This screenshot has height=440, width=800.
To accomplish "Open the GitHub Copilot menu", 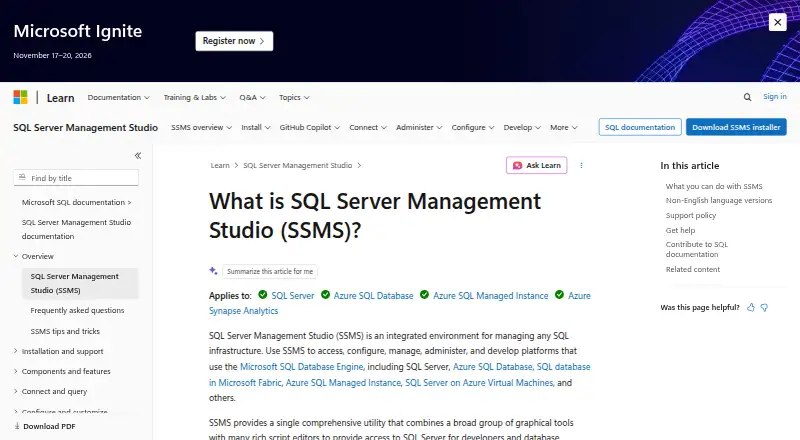I will pos(310,127).
